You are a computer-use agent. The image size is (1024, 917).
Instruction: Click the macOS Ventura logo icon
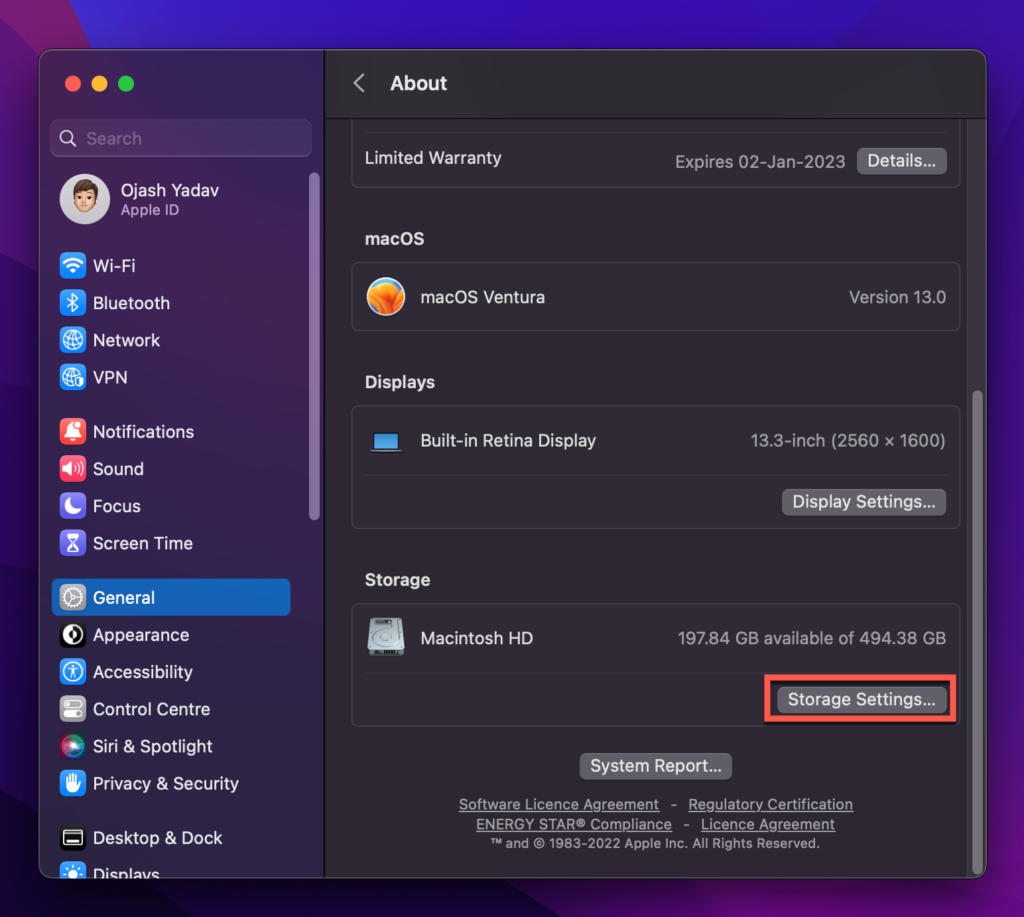386,297
